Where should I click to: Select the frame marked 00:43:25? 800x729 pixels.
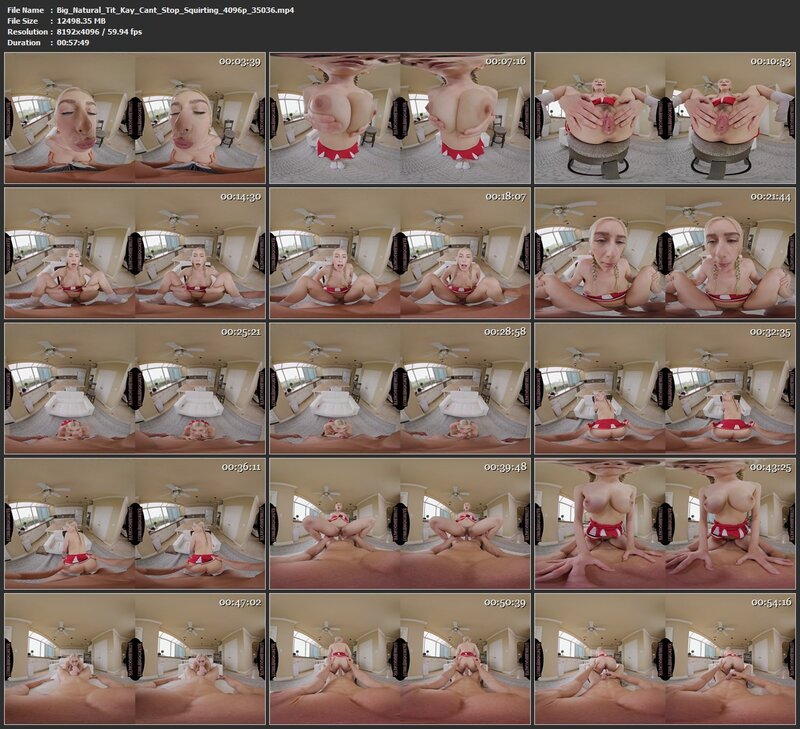(665, 523)
